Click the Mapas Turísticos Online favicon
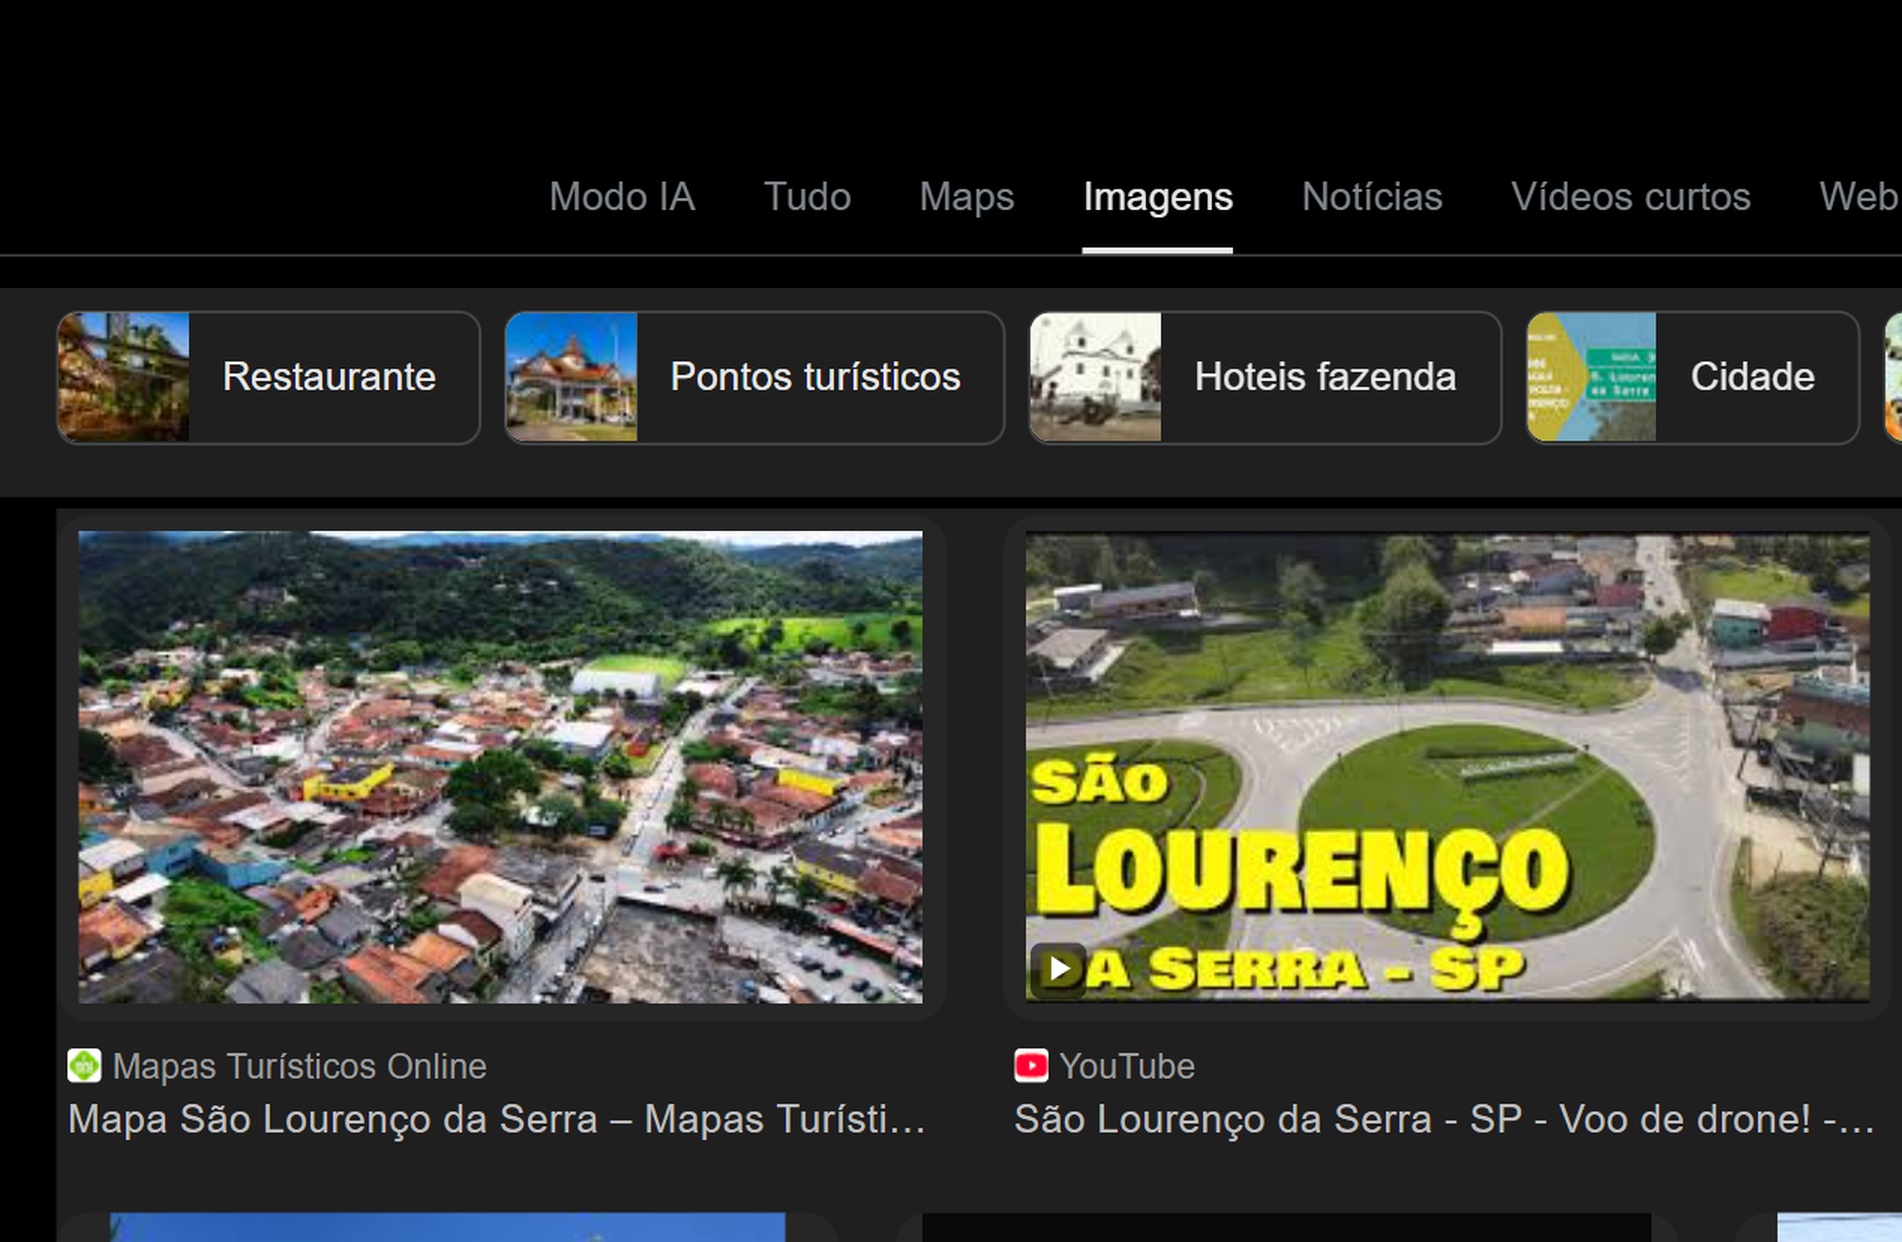1902x1242 pixels. [84, 1066]
